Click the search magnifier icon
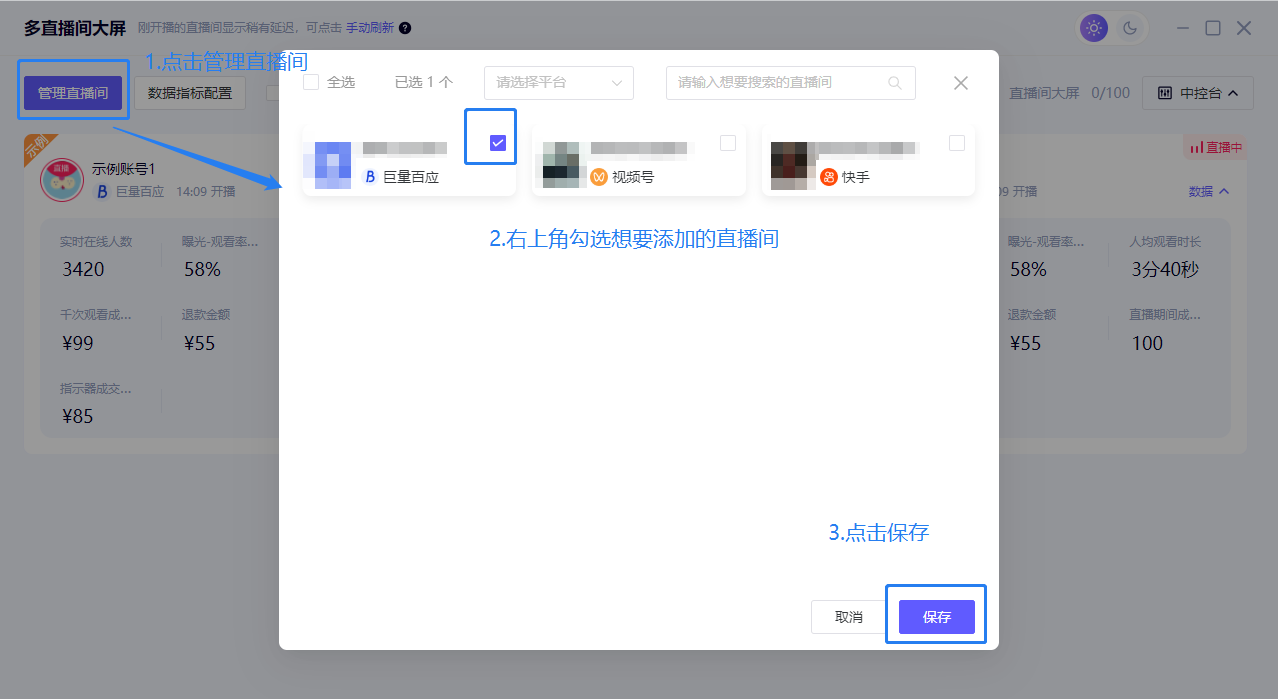The width and height of the screenshot is (1278, 699). point(895,83)
